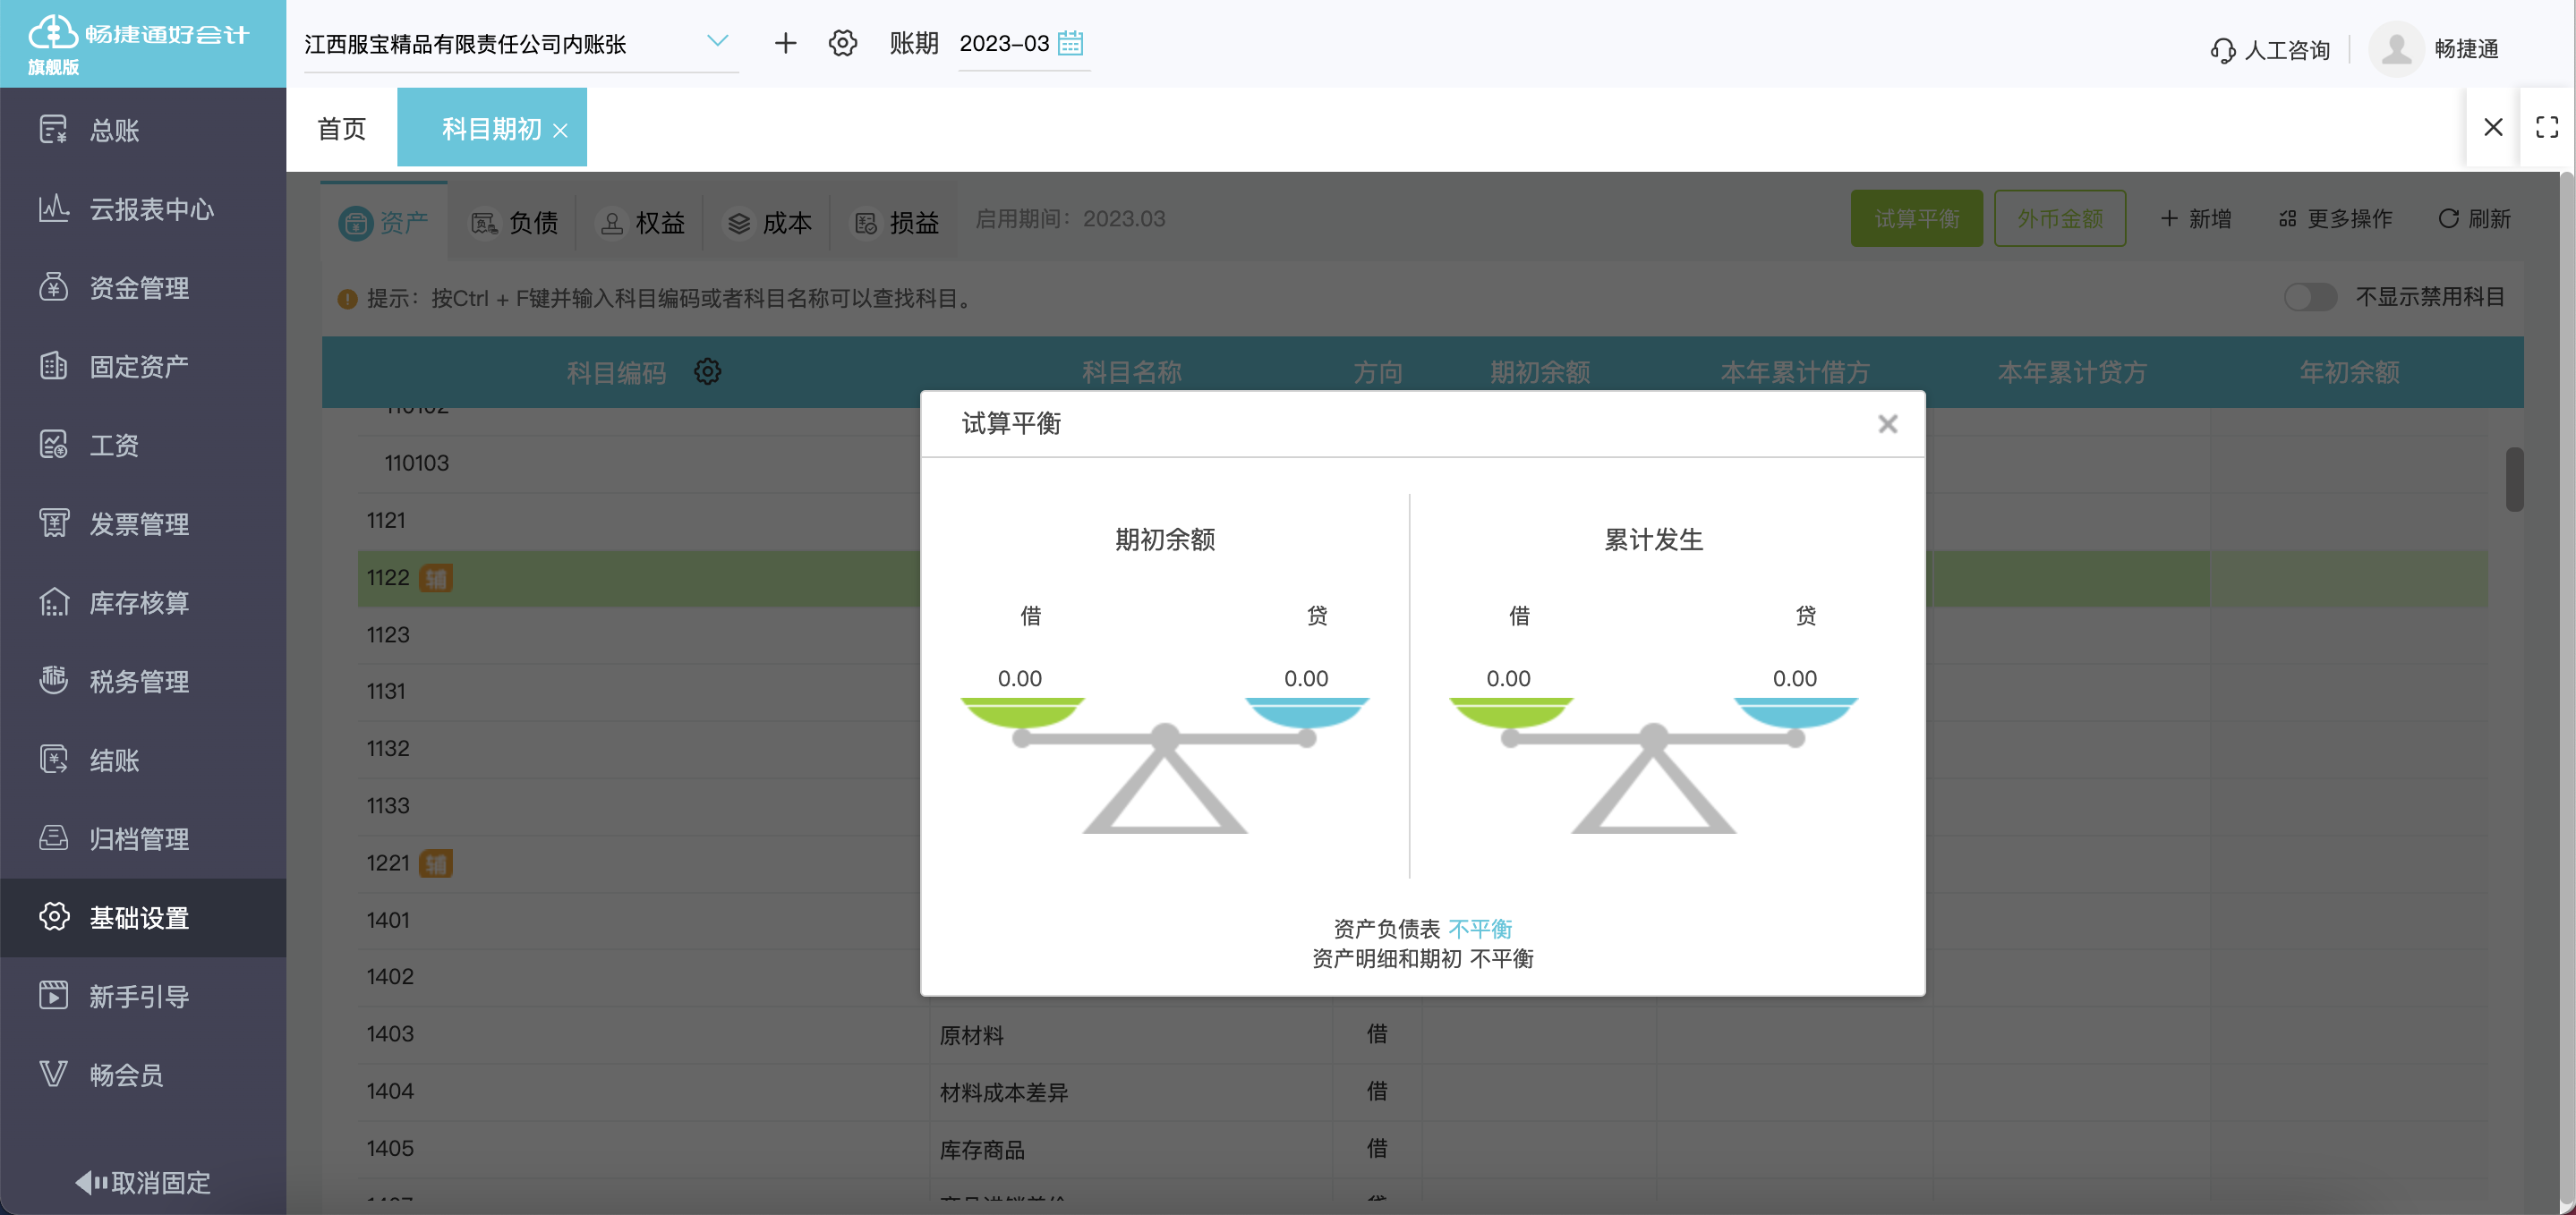
Task: Click the 外币金额 button
Action: 2059,218
